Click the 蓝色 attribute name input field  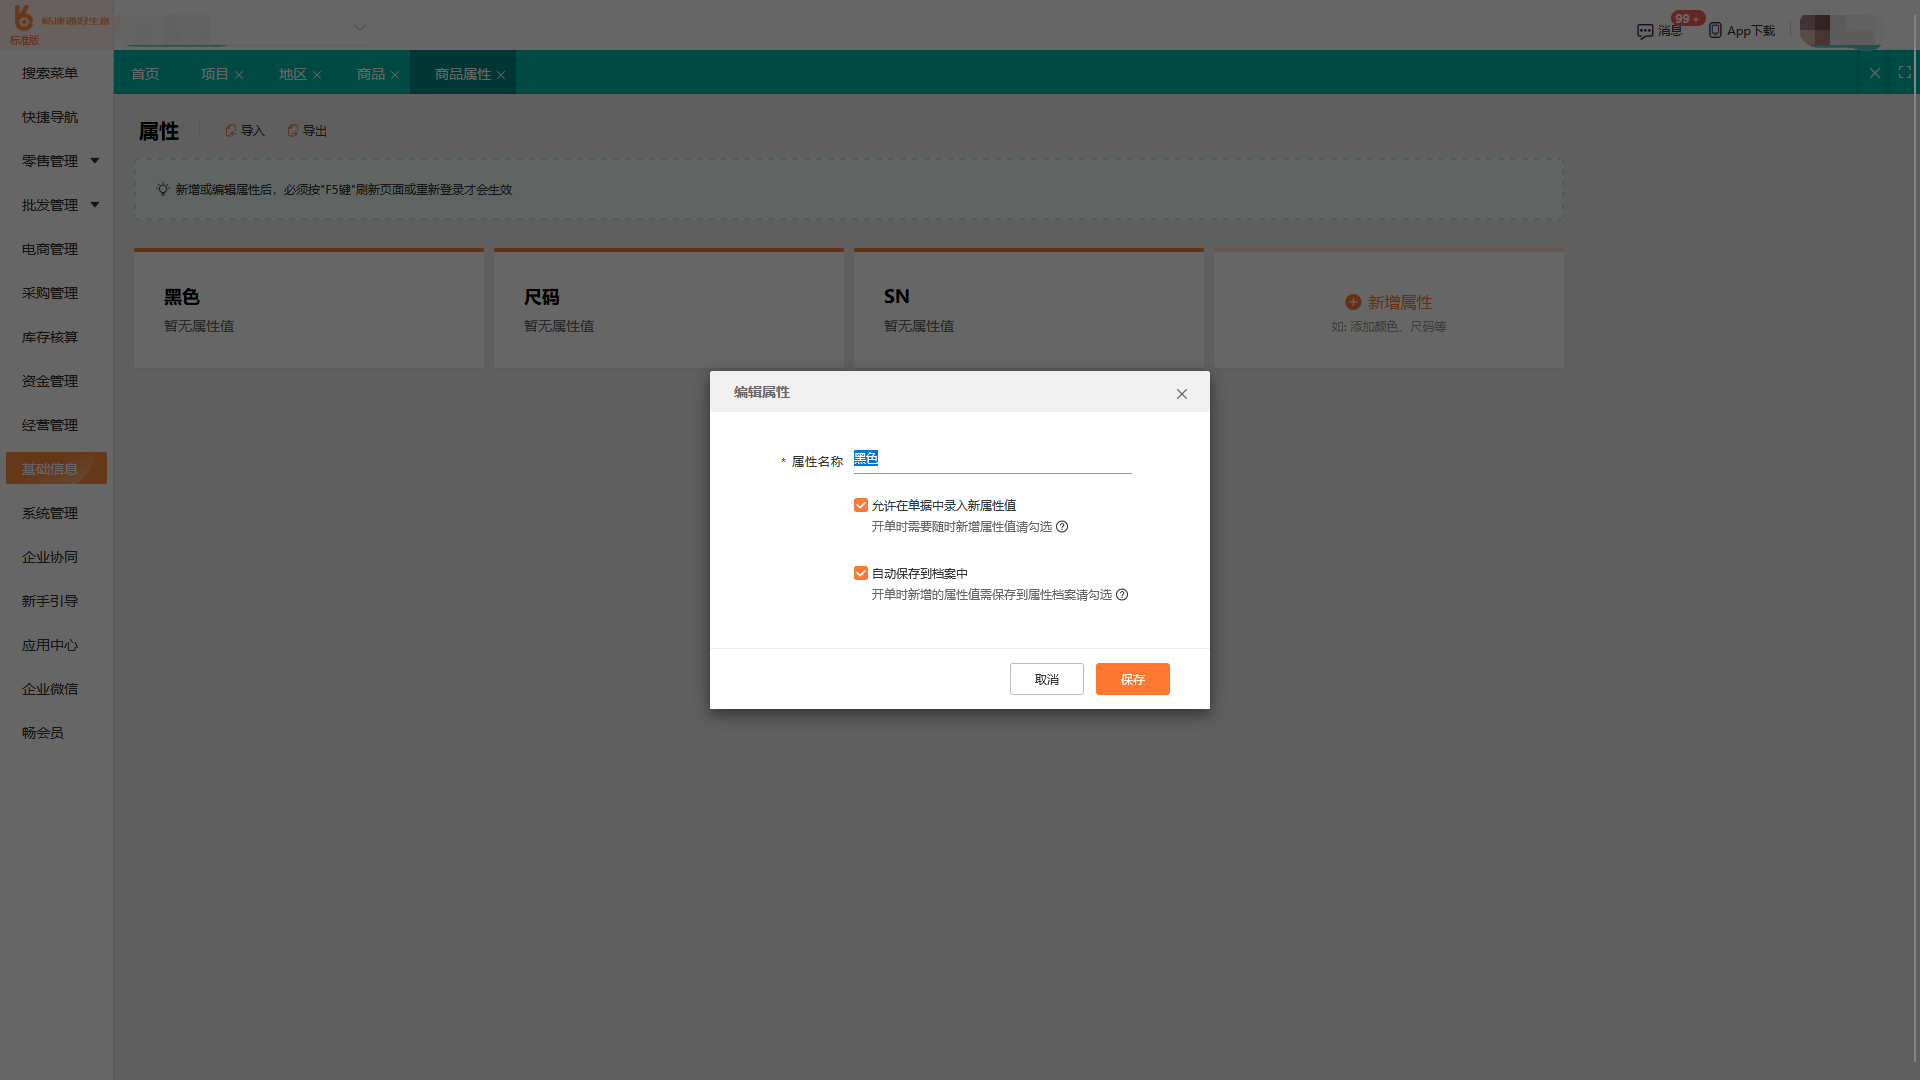pyautogui.click(x=992, y=459)
